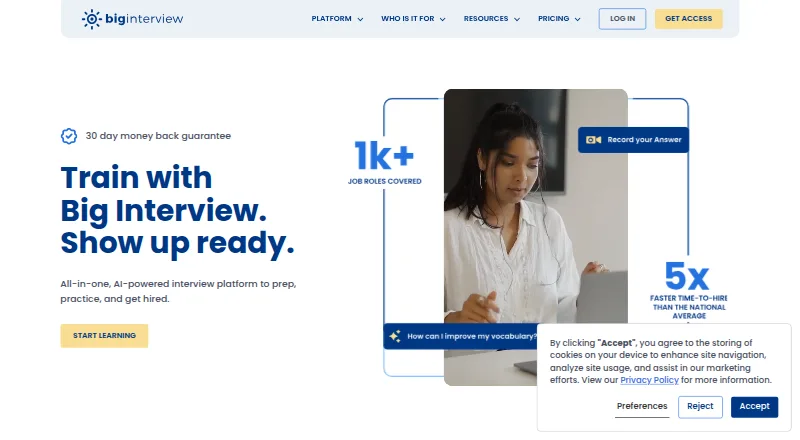Click the JOB ROLES COVERED label
This screenshot has height=440, width=800.
(385, 181)
